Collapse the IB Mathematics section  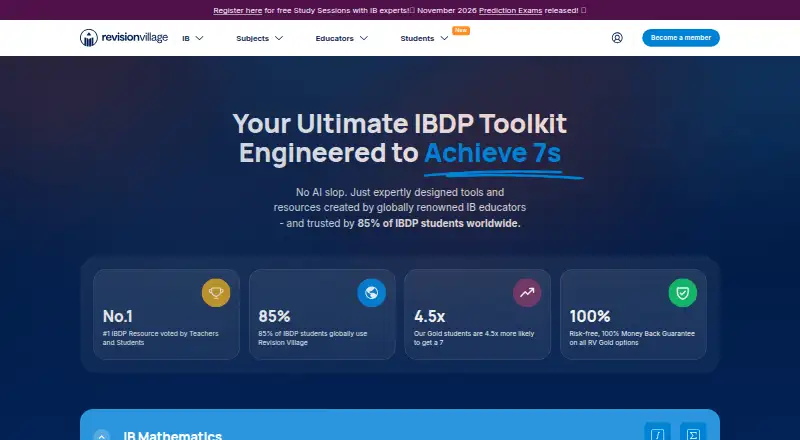[102, 435]
